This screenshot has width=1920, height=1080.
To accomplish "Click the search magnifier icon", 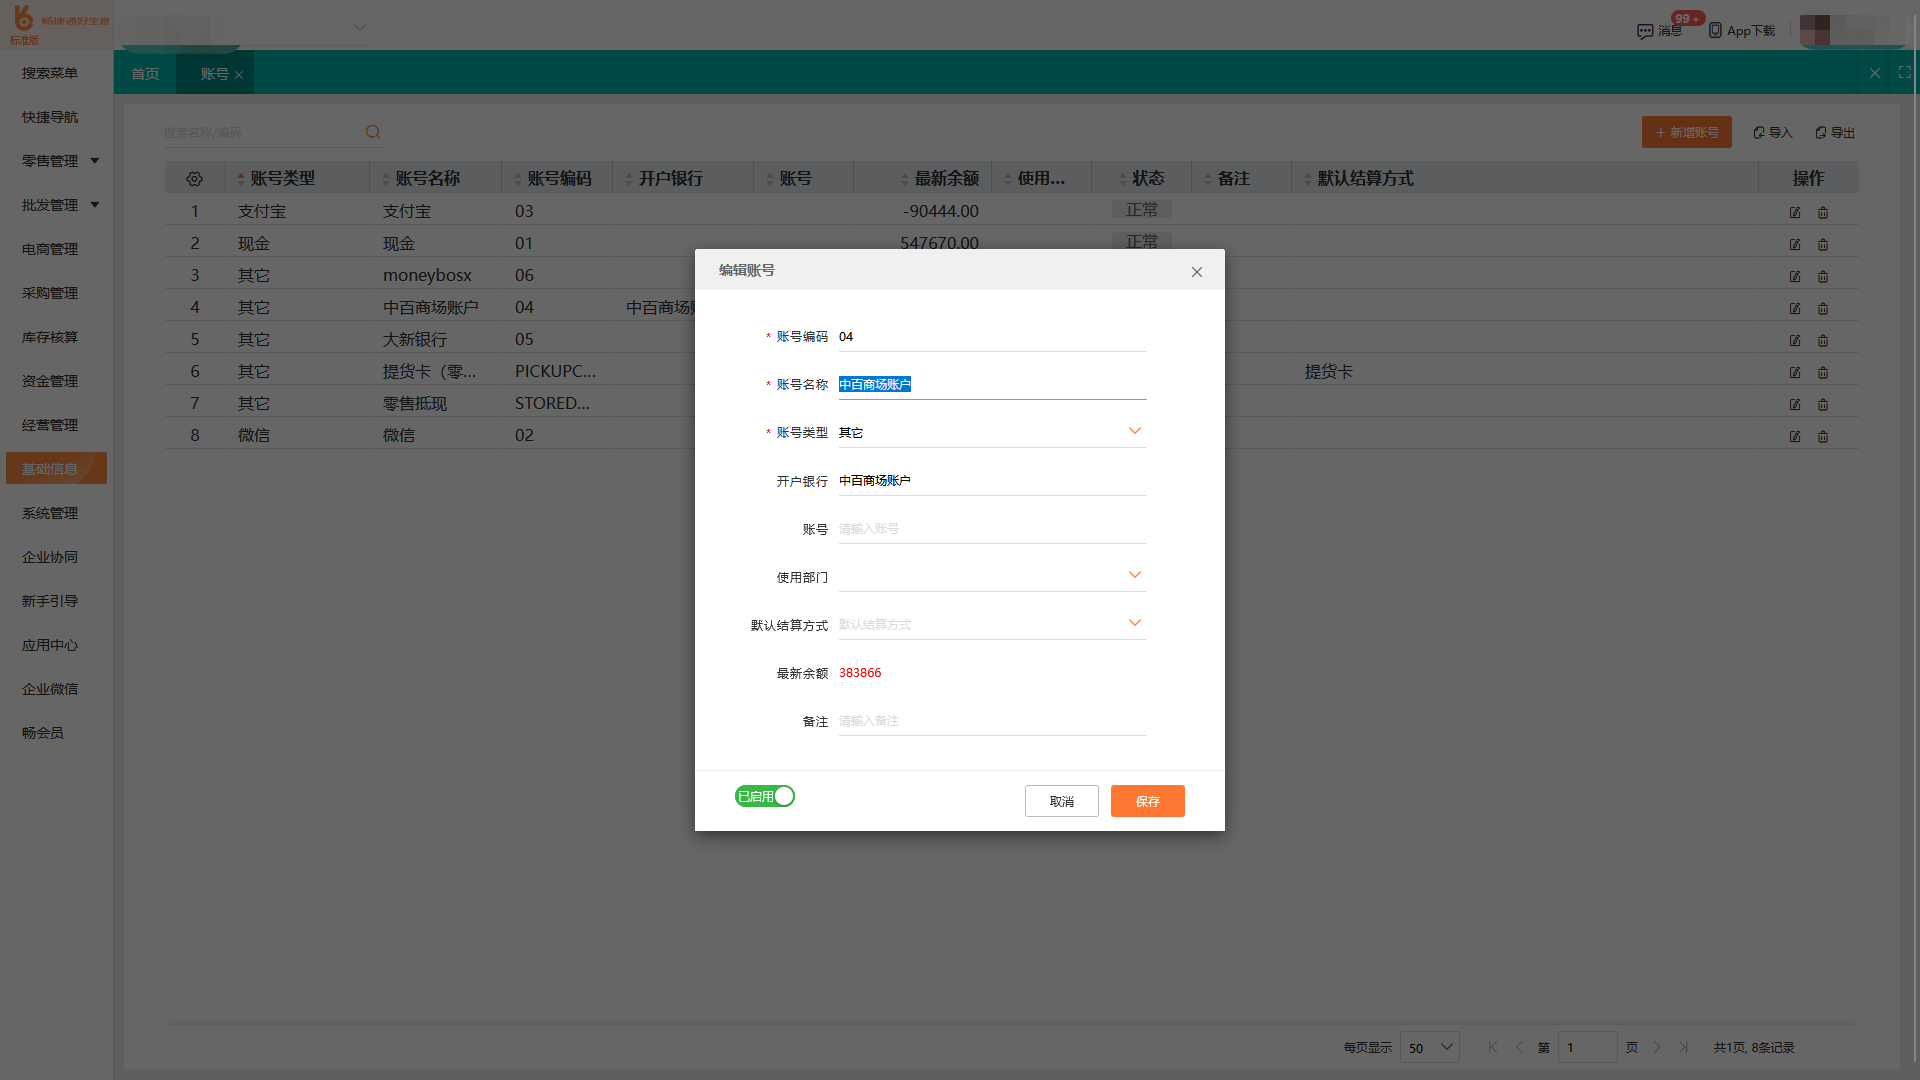I will tap(373, 131).
